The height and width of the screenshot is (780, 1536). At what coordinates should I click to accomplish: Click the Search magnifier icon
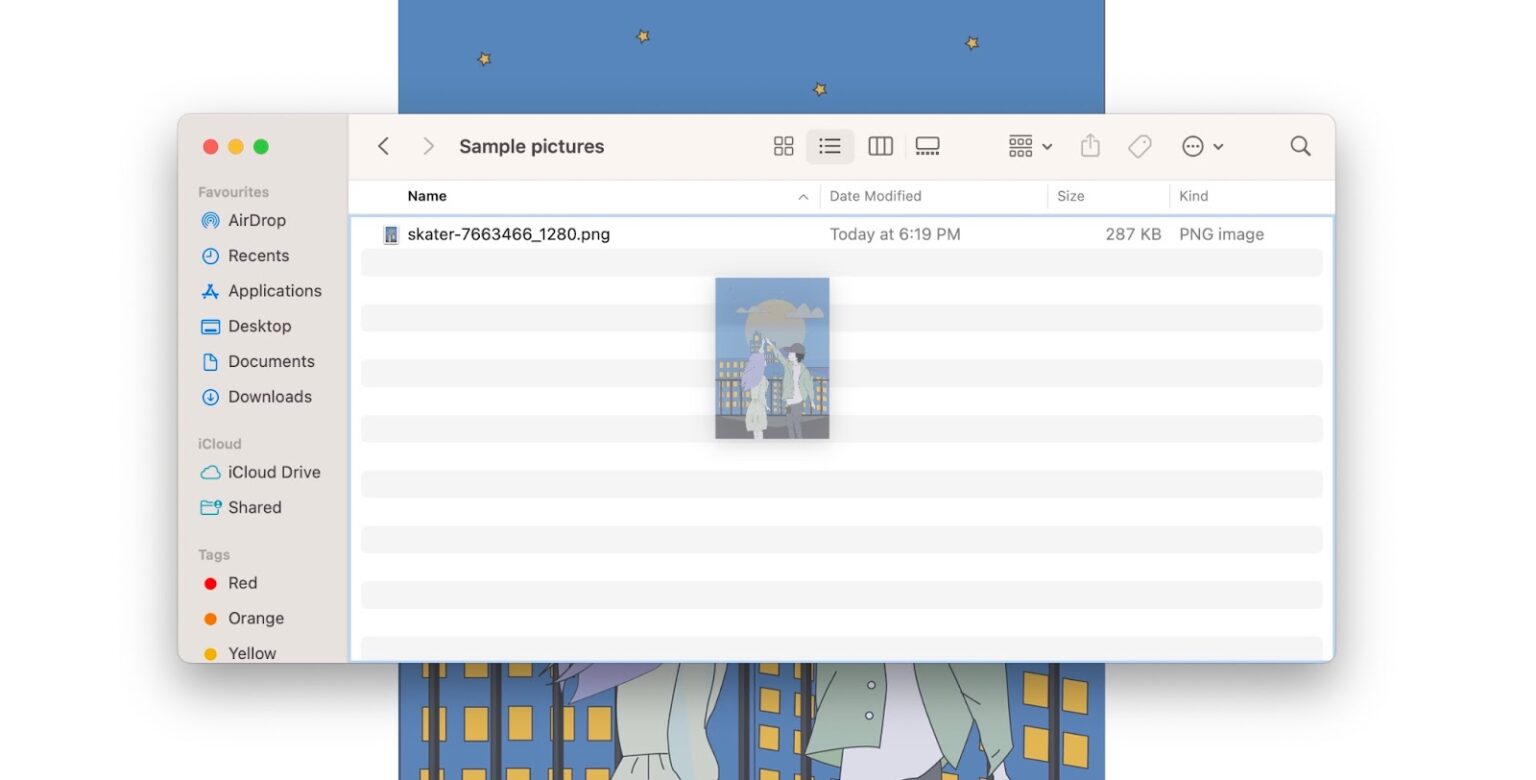coord(1300,146)
